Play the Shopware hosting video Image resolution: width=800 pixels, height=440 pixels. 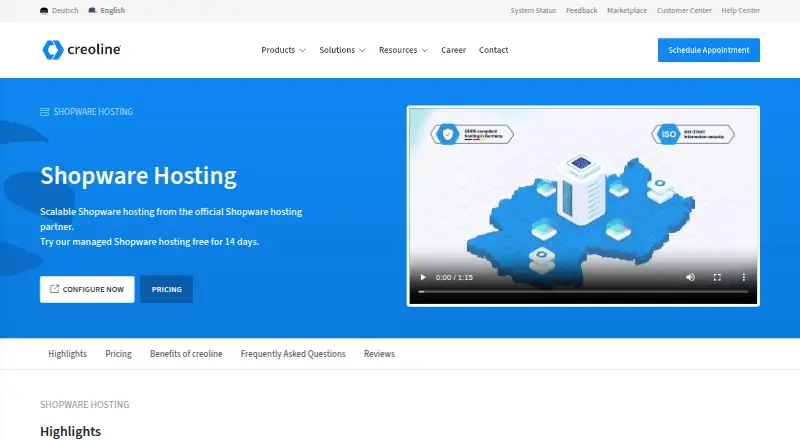click(x=423, y=277)
